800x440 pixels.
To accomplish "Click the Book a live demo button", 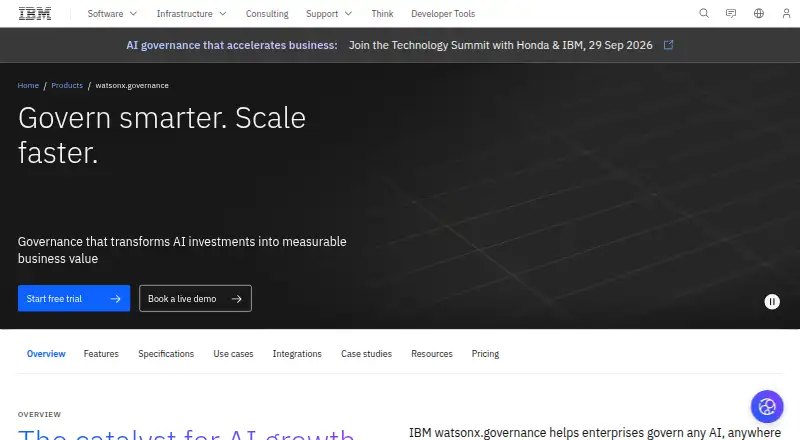I will [x=195, y=299].
